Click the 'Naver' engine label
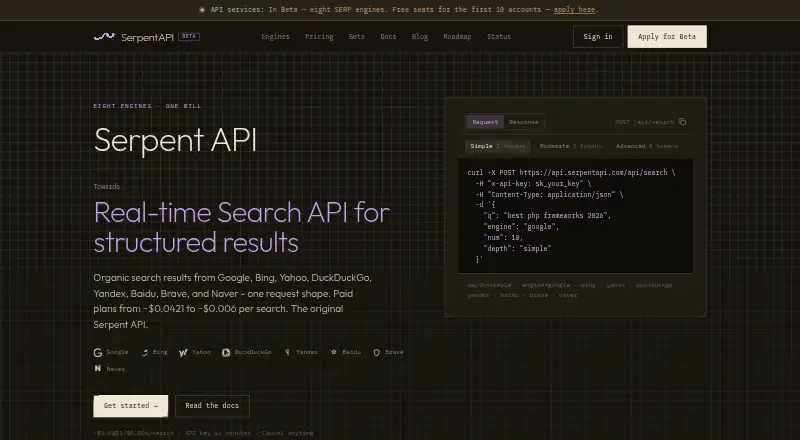This screenshot has width=800, height=440. pos(115,369)
